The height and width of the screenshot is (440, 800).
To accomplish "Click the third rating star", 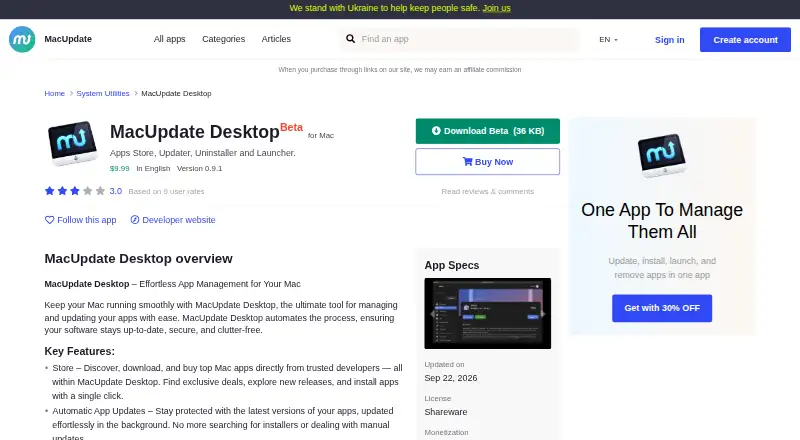I will point(75,191).
